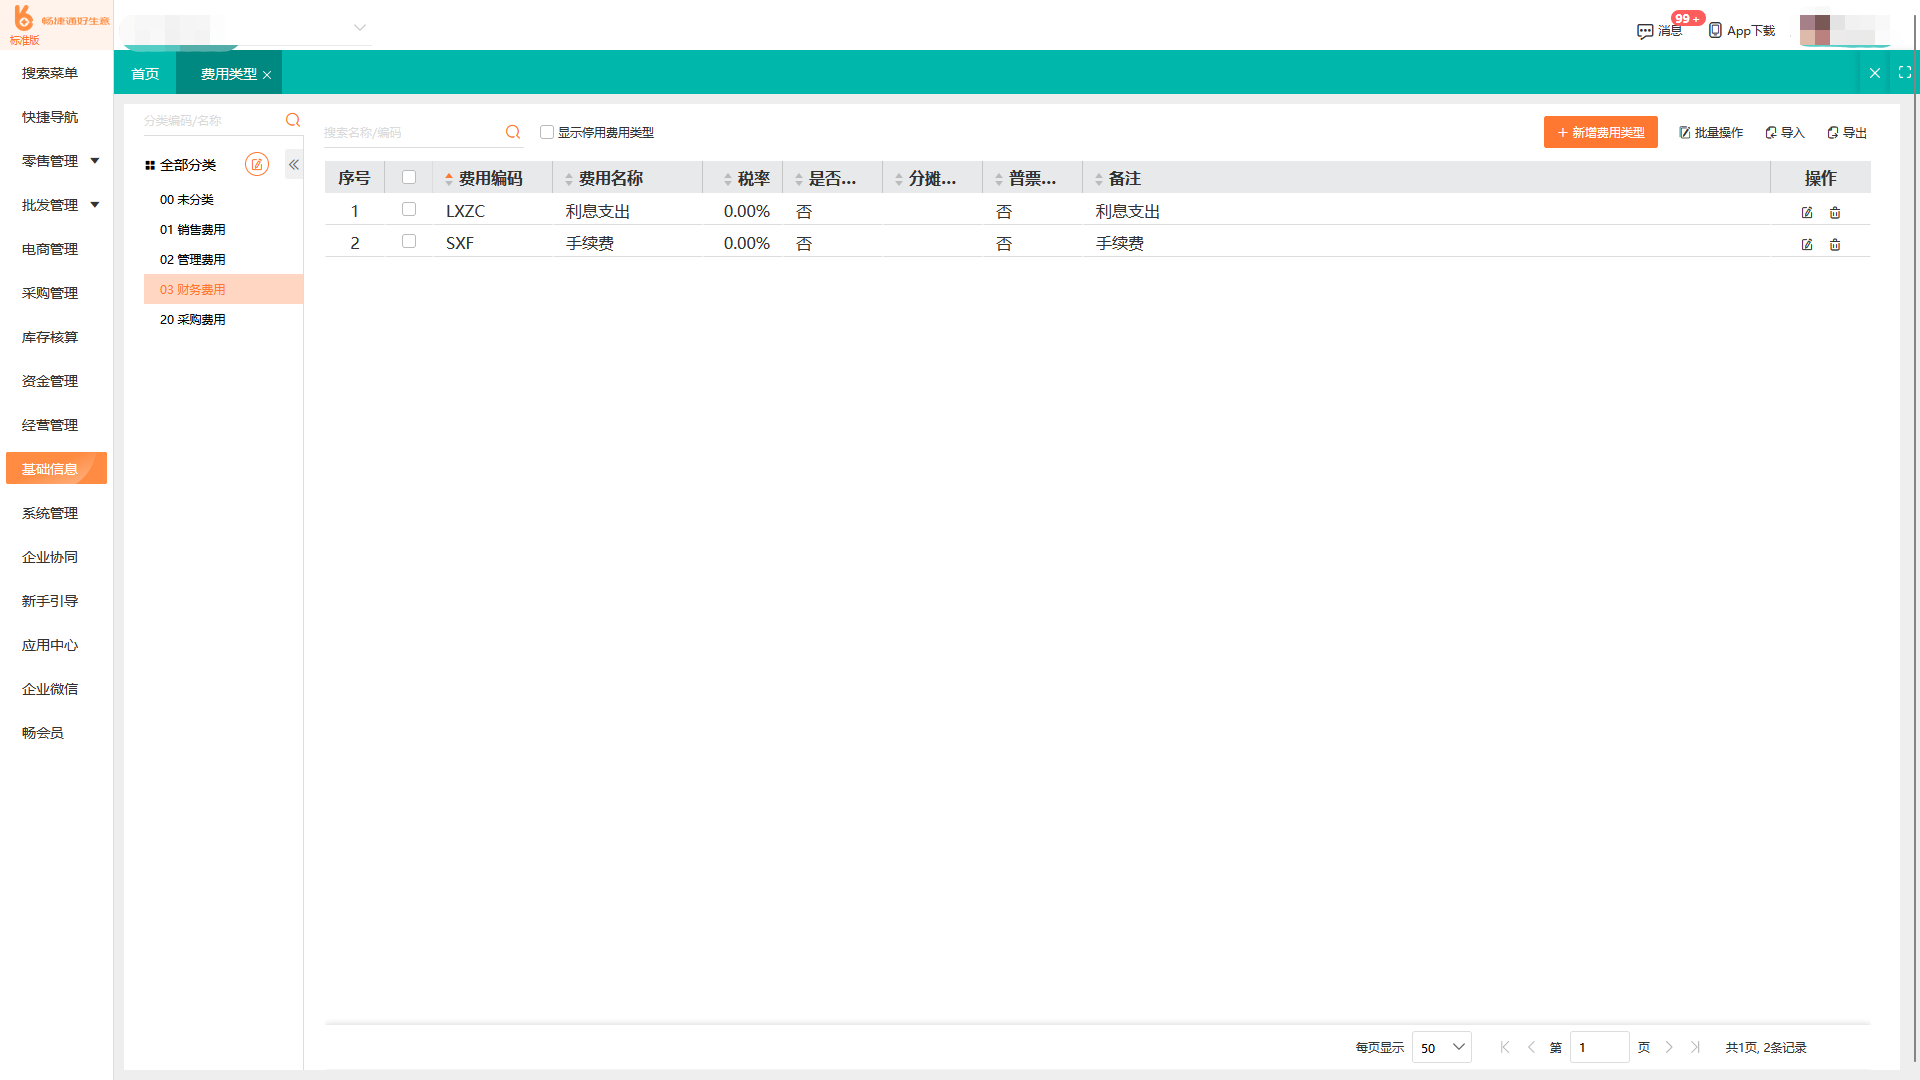Click the 导入 icon button
This screenshot has height=1080, width=1920.
(1785, 131)
